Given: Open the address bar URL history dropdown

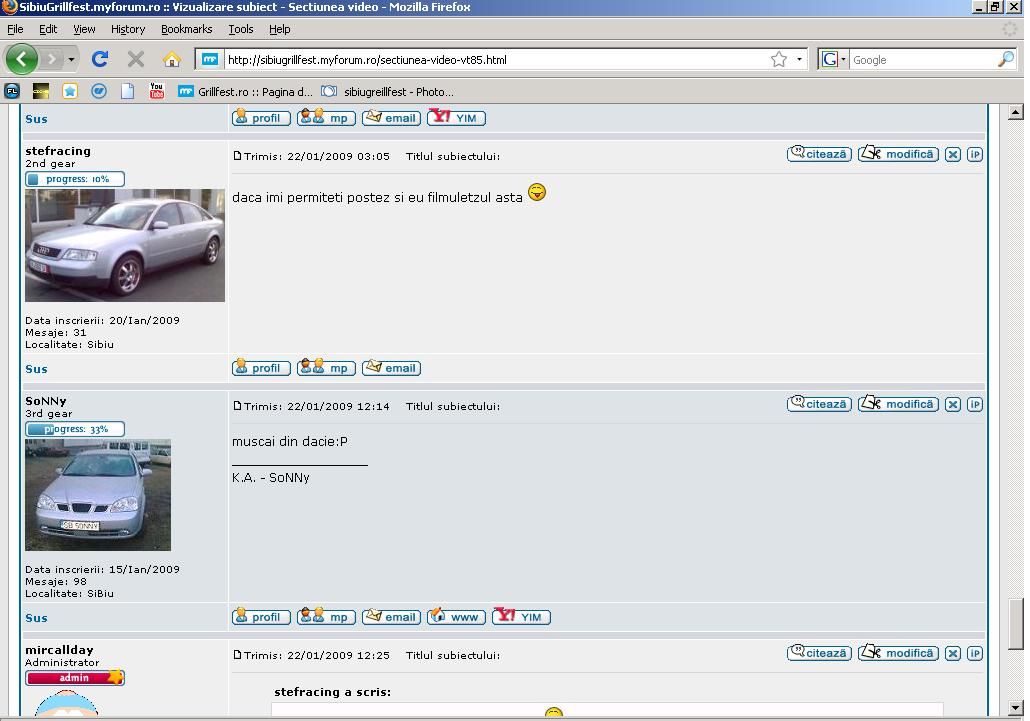Looking at the screenshot, I should 799,59.
